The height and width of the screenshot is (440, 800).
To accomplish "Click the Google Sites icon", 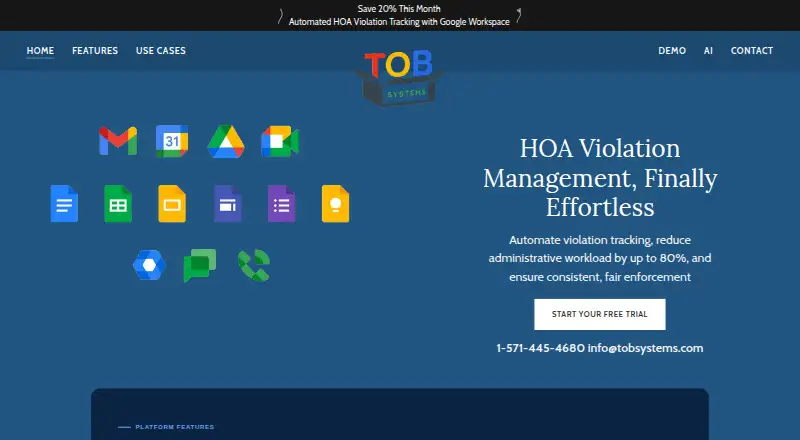I will click(228, 204).
